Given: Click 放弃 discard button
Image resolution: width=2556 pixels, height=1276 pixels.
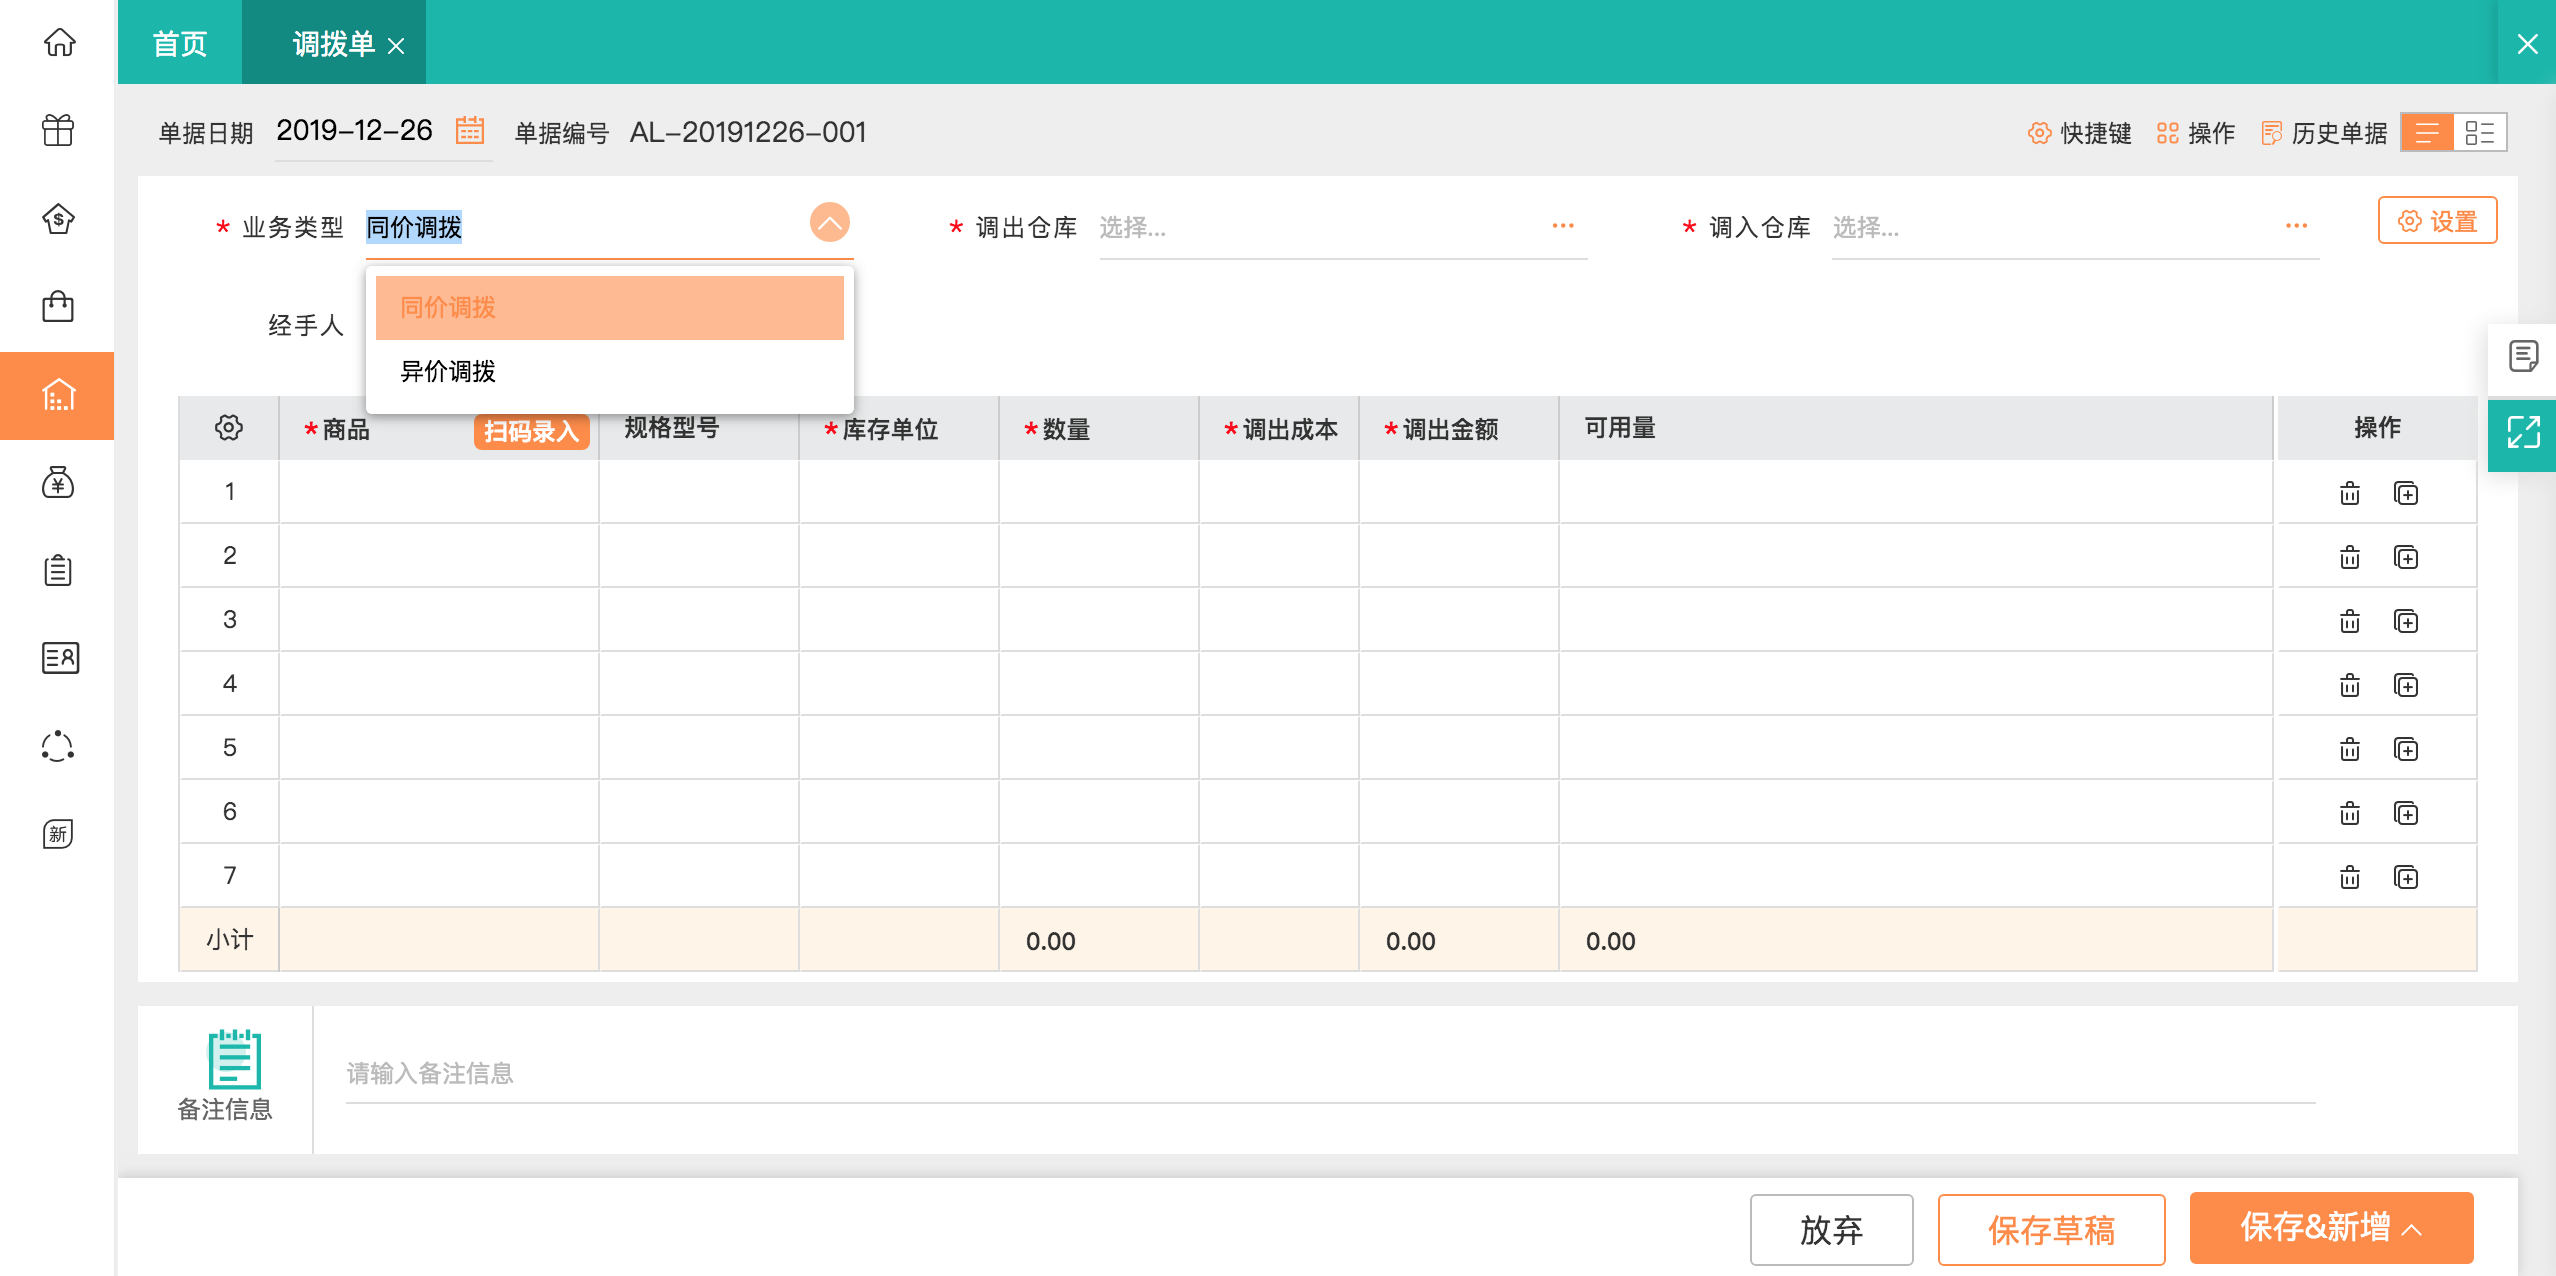Looking at the screenshot, I should [x=1837, y=1230].
